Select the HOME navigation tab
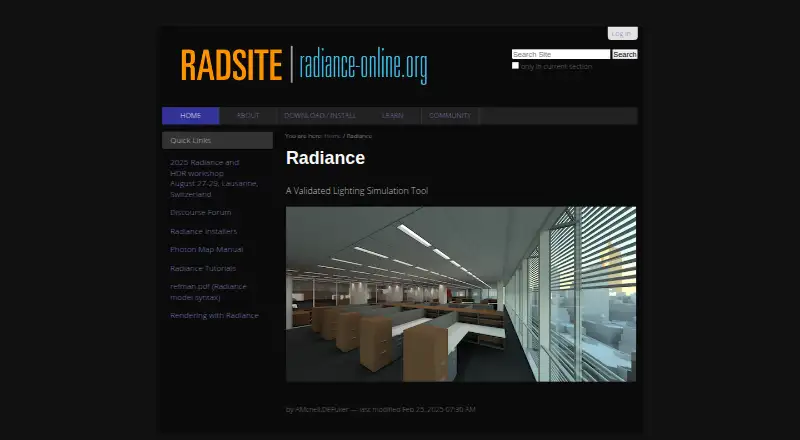This screenshot has width=800, height=440. click(x=190, y=116)
